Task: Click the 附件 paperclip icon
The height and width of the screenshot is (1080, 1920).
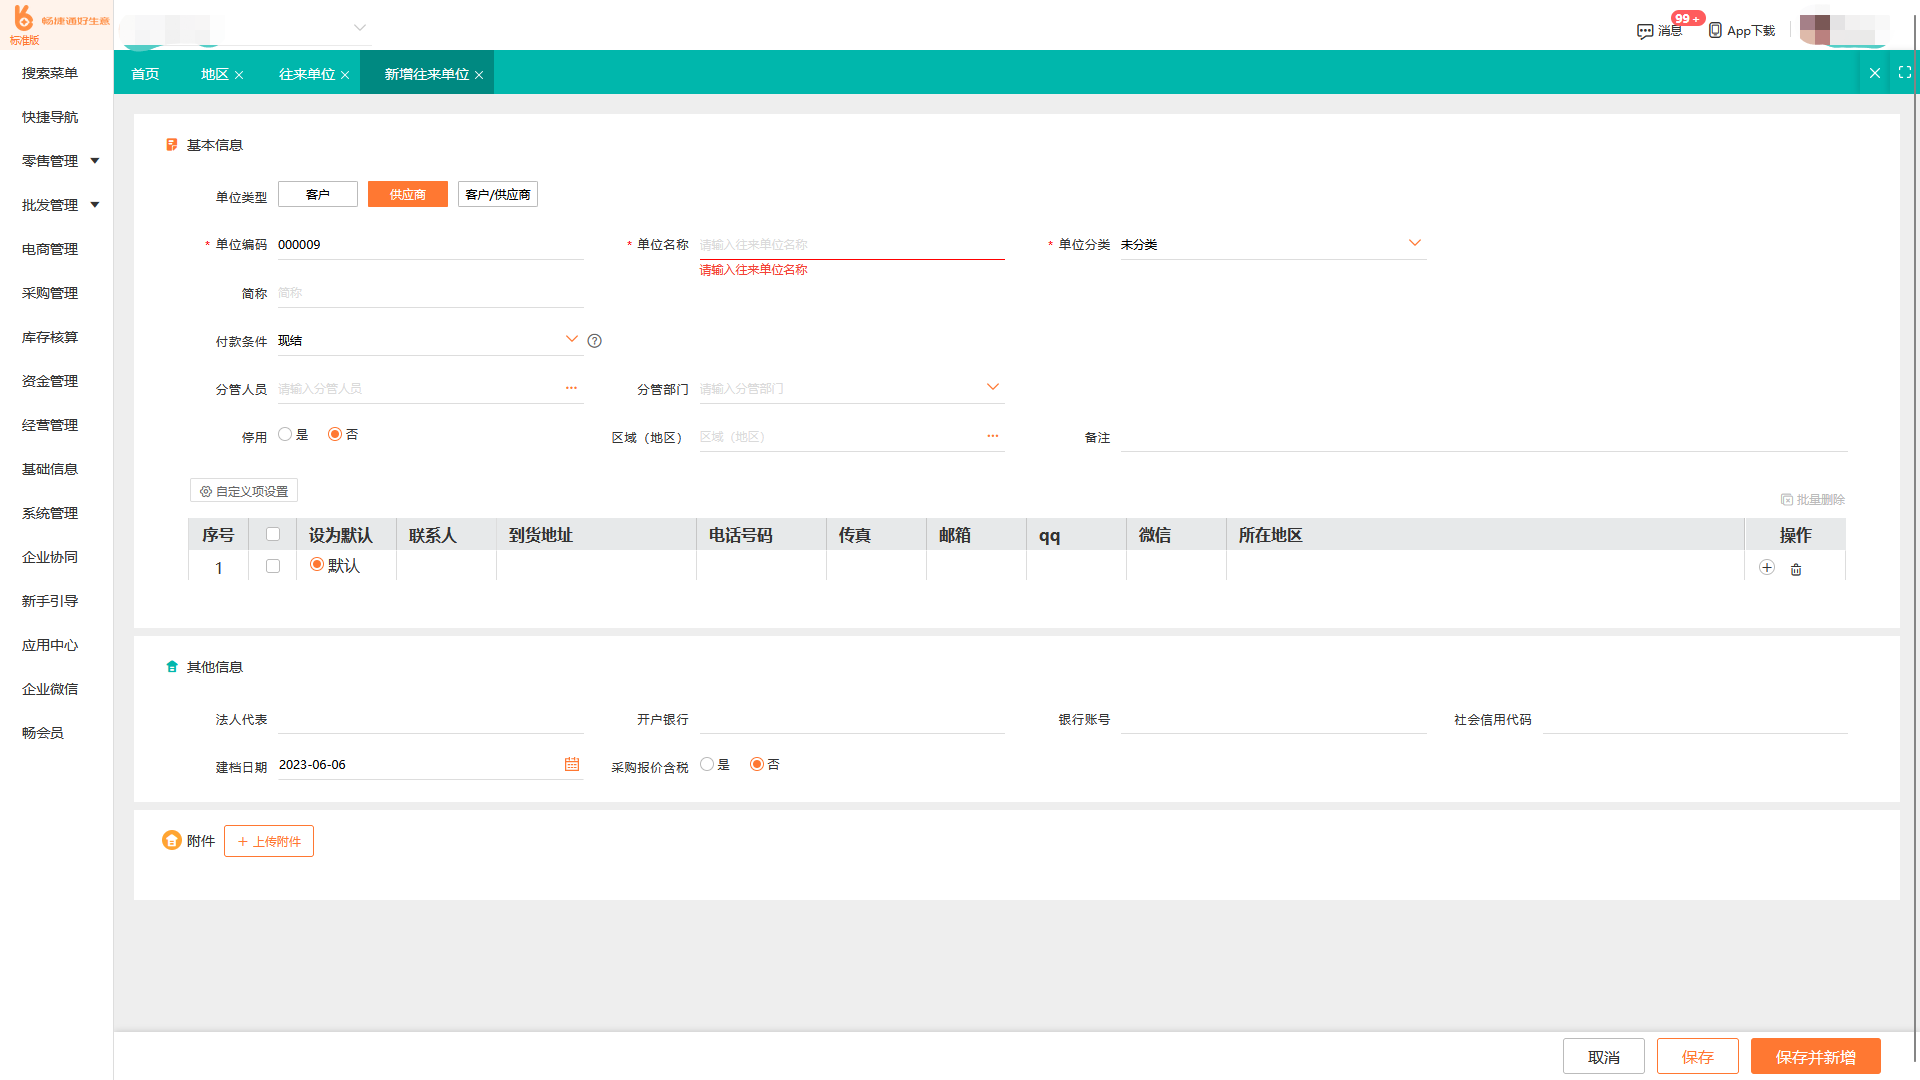Action: tap(171, 841)
